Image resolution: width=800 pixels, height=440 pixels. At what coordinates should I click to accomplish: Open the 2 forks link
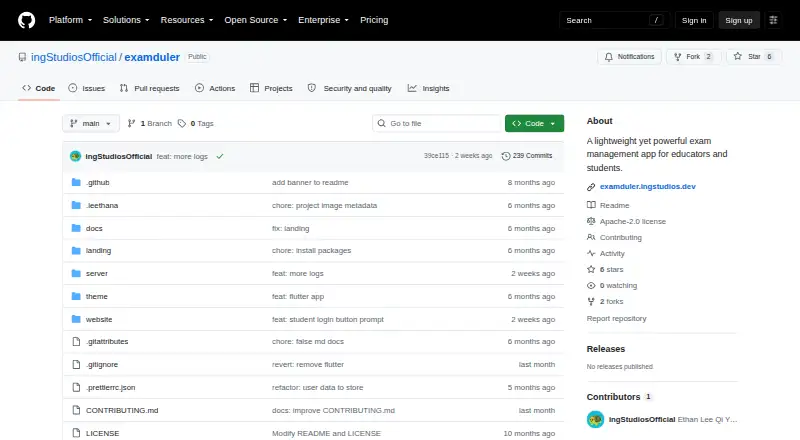click(x=611, y=302)
